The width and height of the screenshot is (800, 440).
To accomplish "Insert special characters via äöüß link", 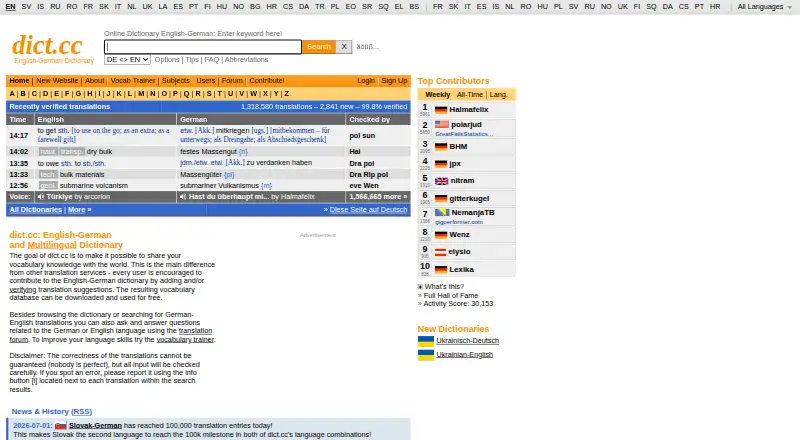I will tap(367, 46).
